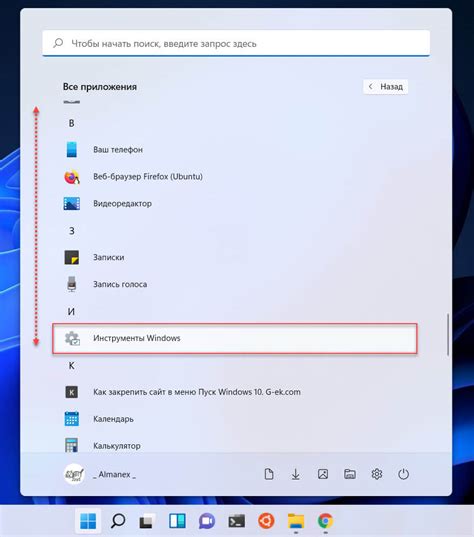Screen dimensions: 474x537
Task: Open the pinned G-ek.com site shortcut
Action: point(235,392)
